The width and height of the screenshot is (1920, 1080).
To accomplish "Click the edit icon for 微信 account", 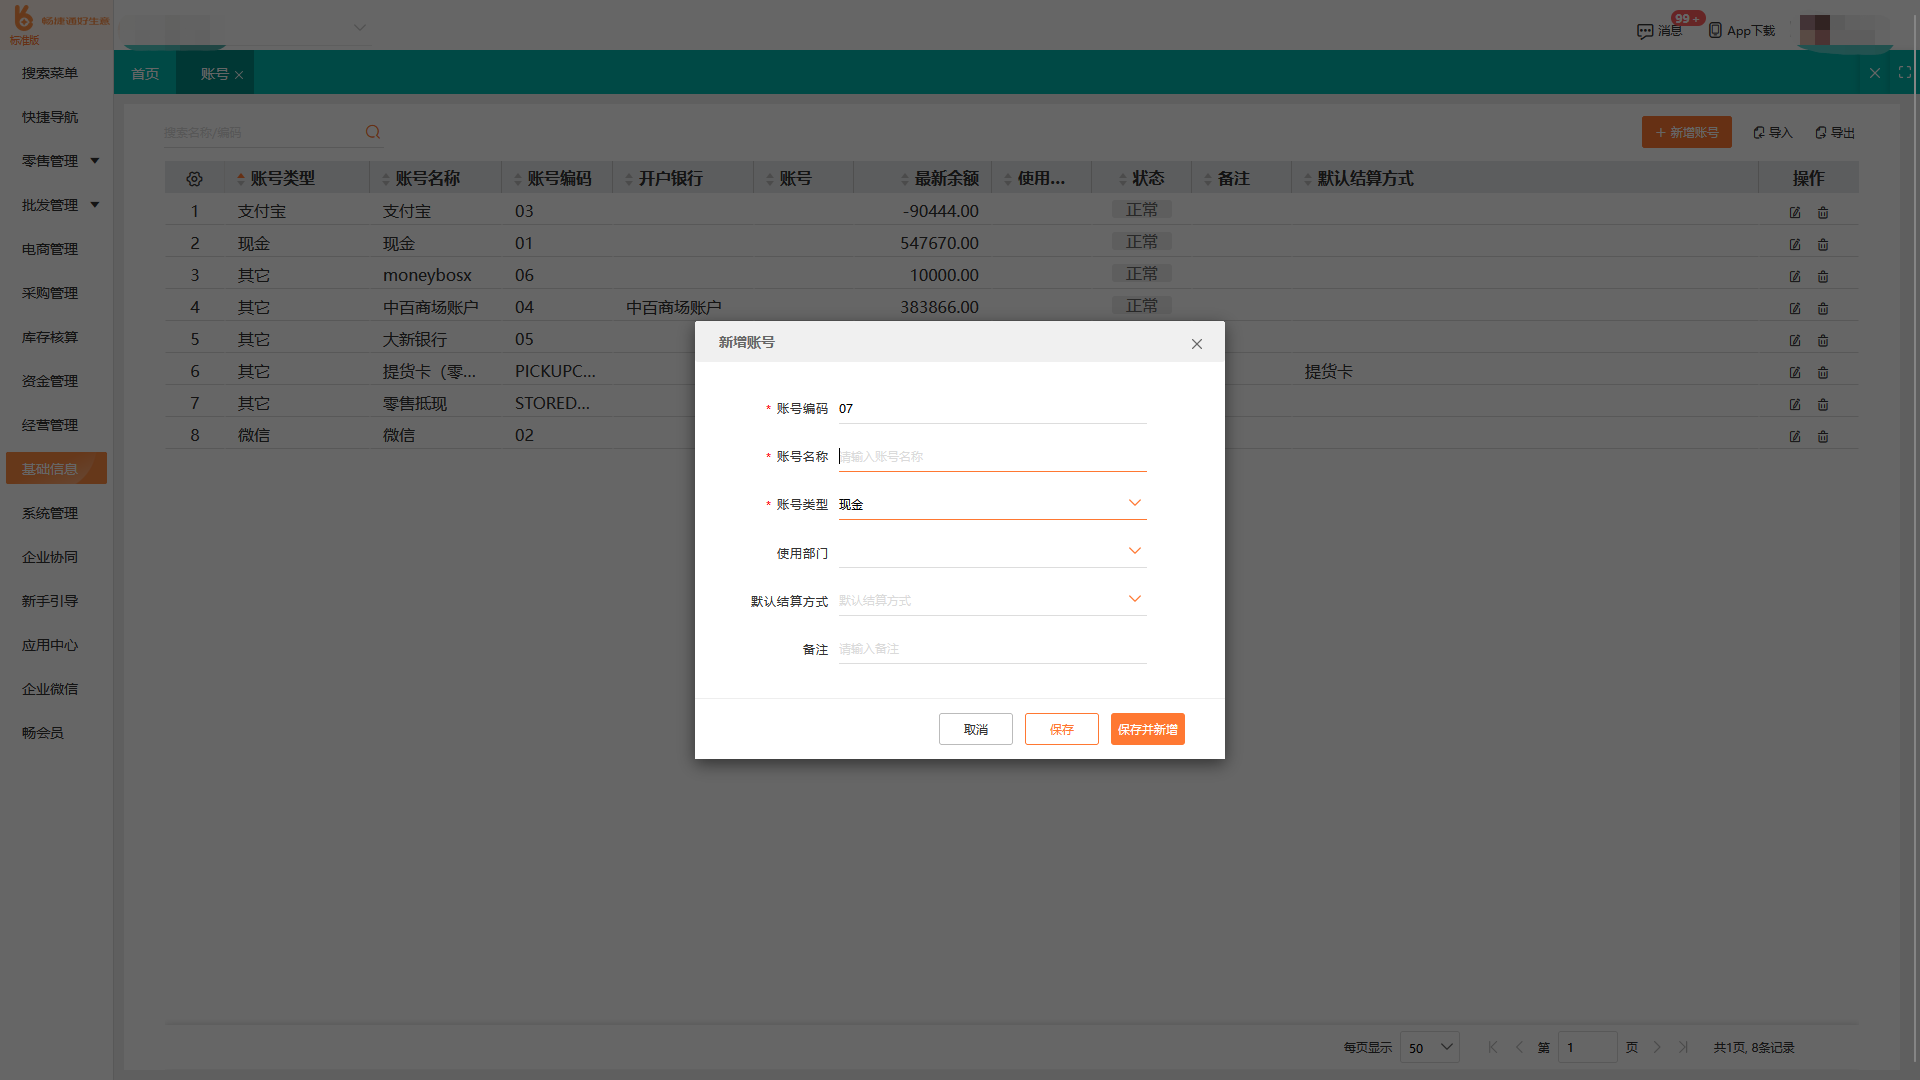I will 1795,436.
